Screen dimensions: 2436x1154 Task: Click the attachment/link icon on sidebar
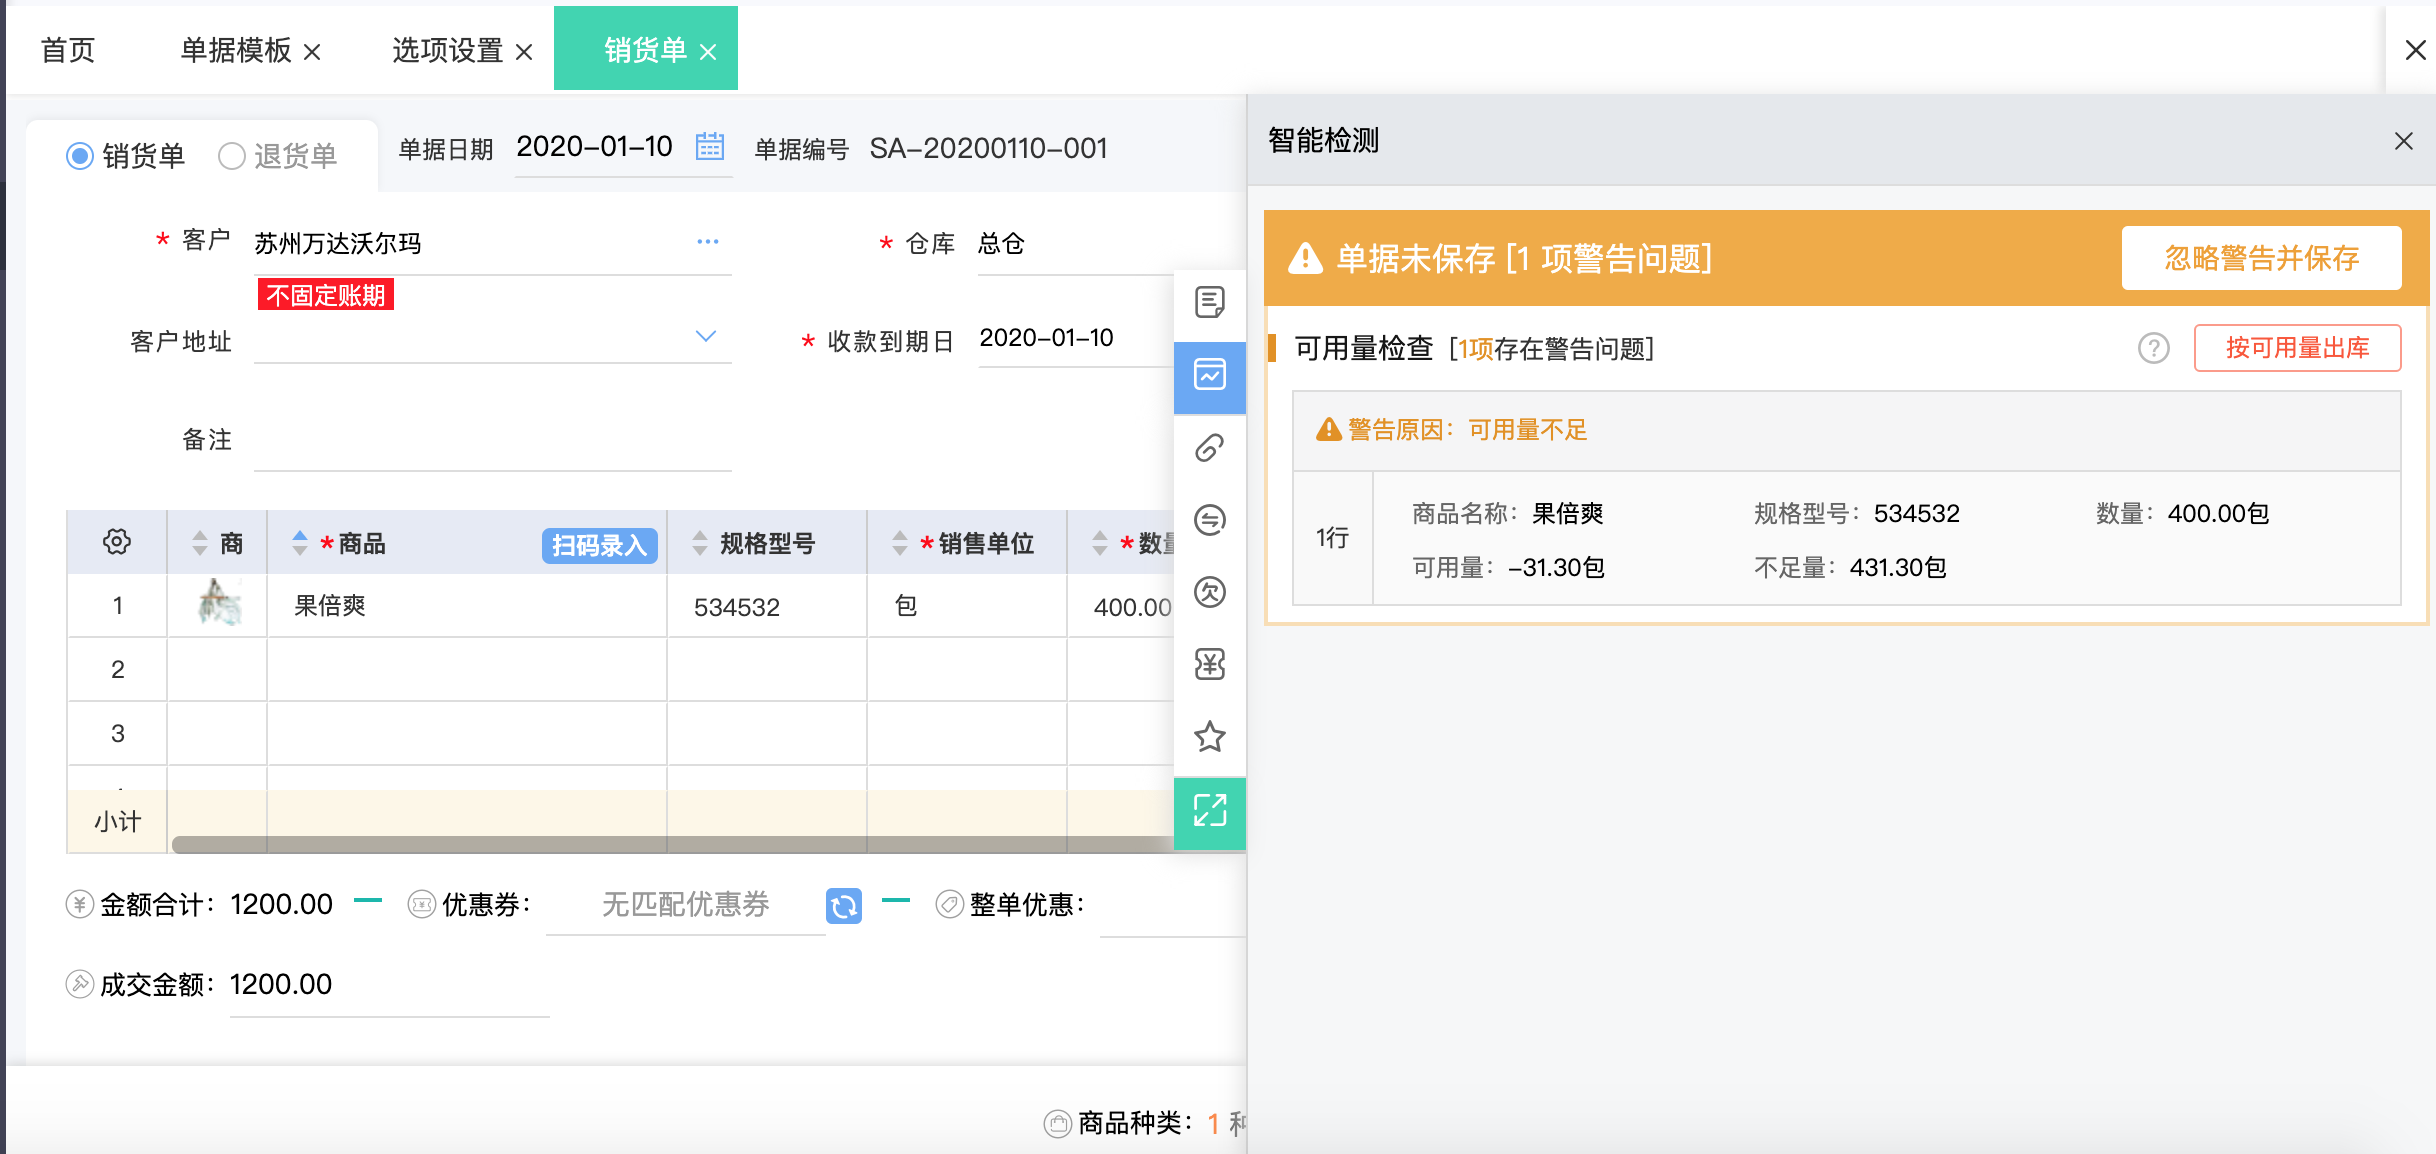coord(1212,450)
